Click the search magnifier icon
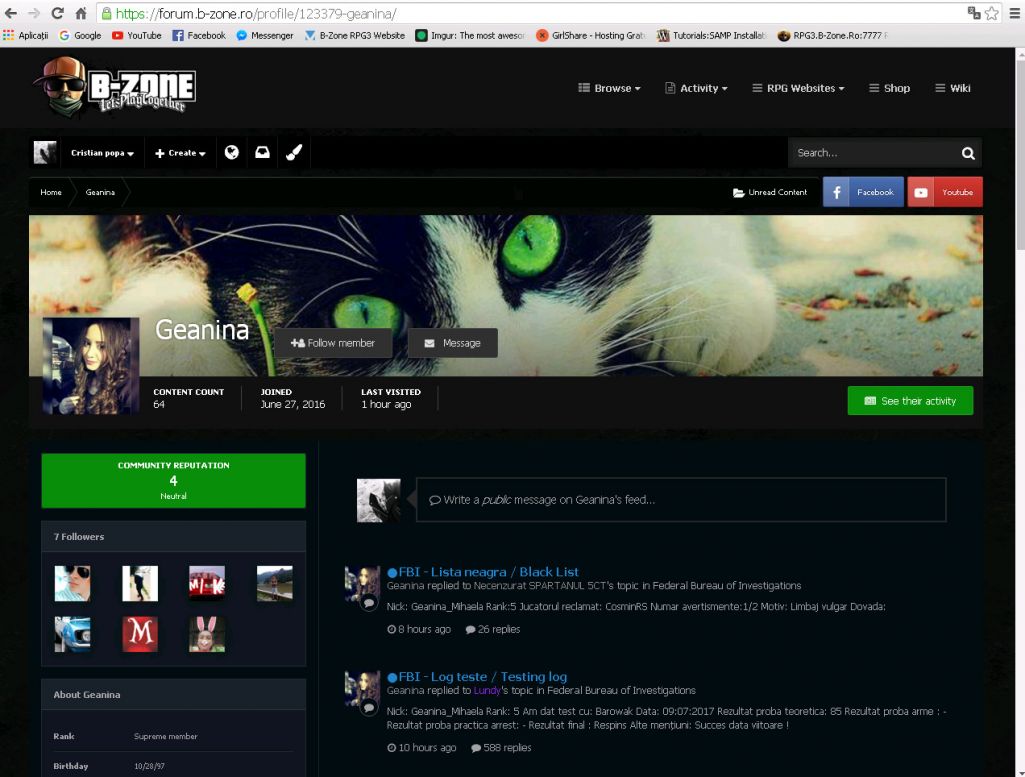The height and width of the screenshot is (777, 1025). [967, 153]
